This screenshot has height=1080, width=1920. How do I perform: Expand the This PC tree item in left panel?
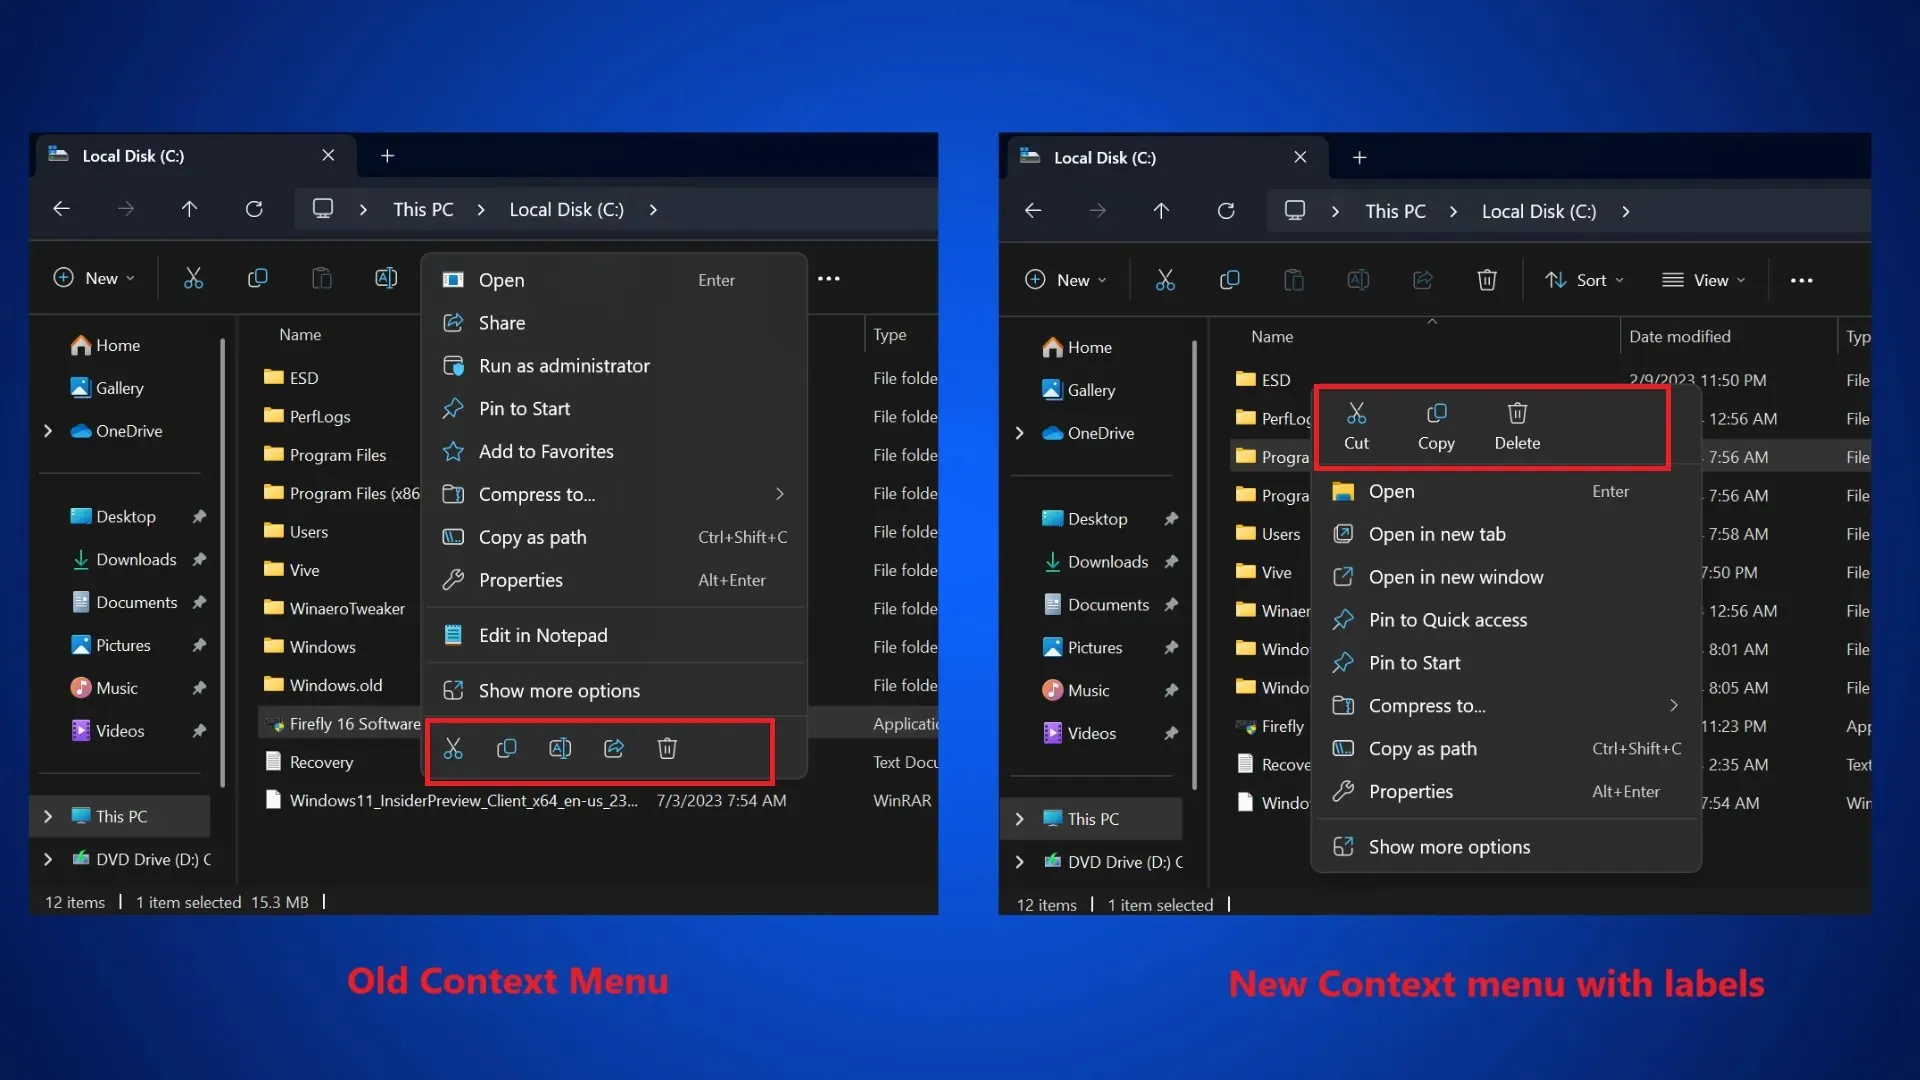pos(47,815)
